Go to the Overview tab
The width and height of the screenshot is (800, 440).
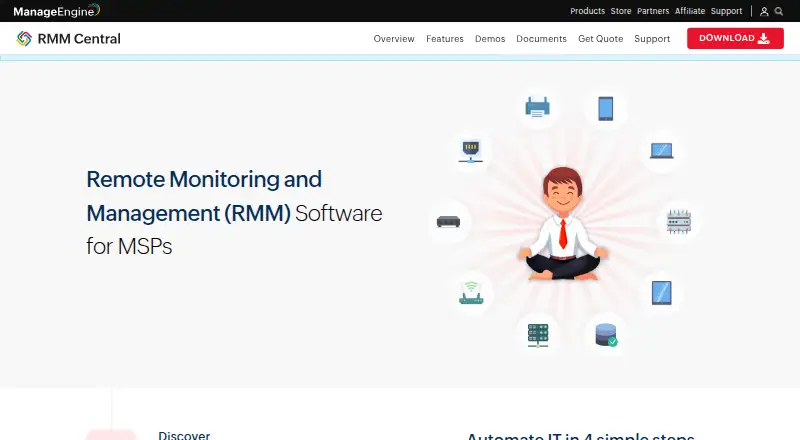[394, 39]
